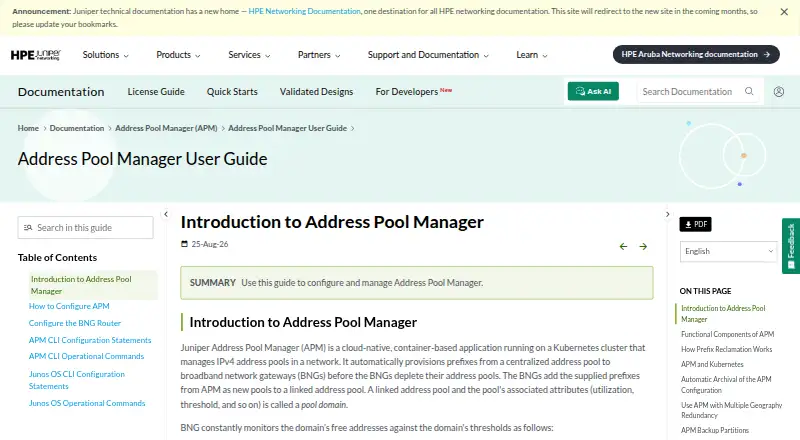Open the Validated Designs tab
The width and height of the screenshot is (800, 440).
tap(316, 92)
